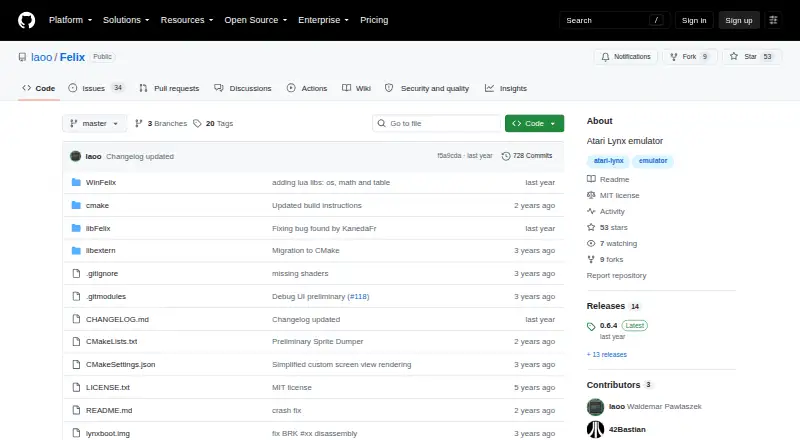Switch to the Pull requests tab

coord(169,88)
